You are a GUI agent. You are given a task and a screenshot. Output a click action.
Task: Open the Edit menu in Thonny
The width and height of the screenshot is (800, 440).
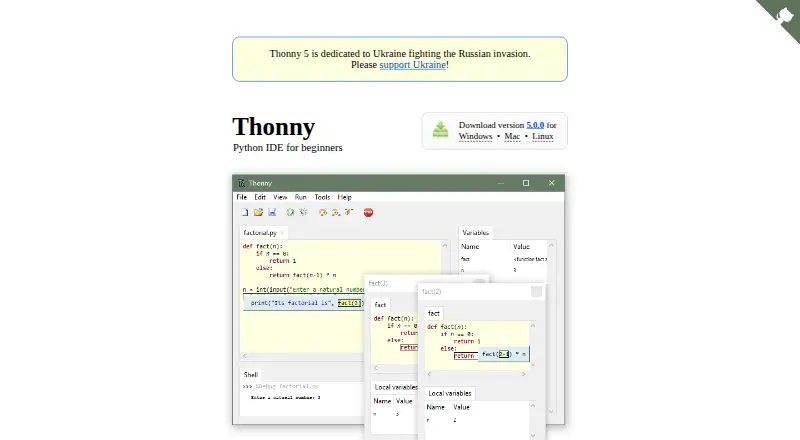click(260, 197)
